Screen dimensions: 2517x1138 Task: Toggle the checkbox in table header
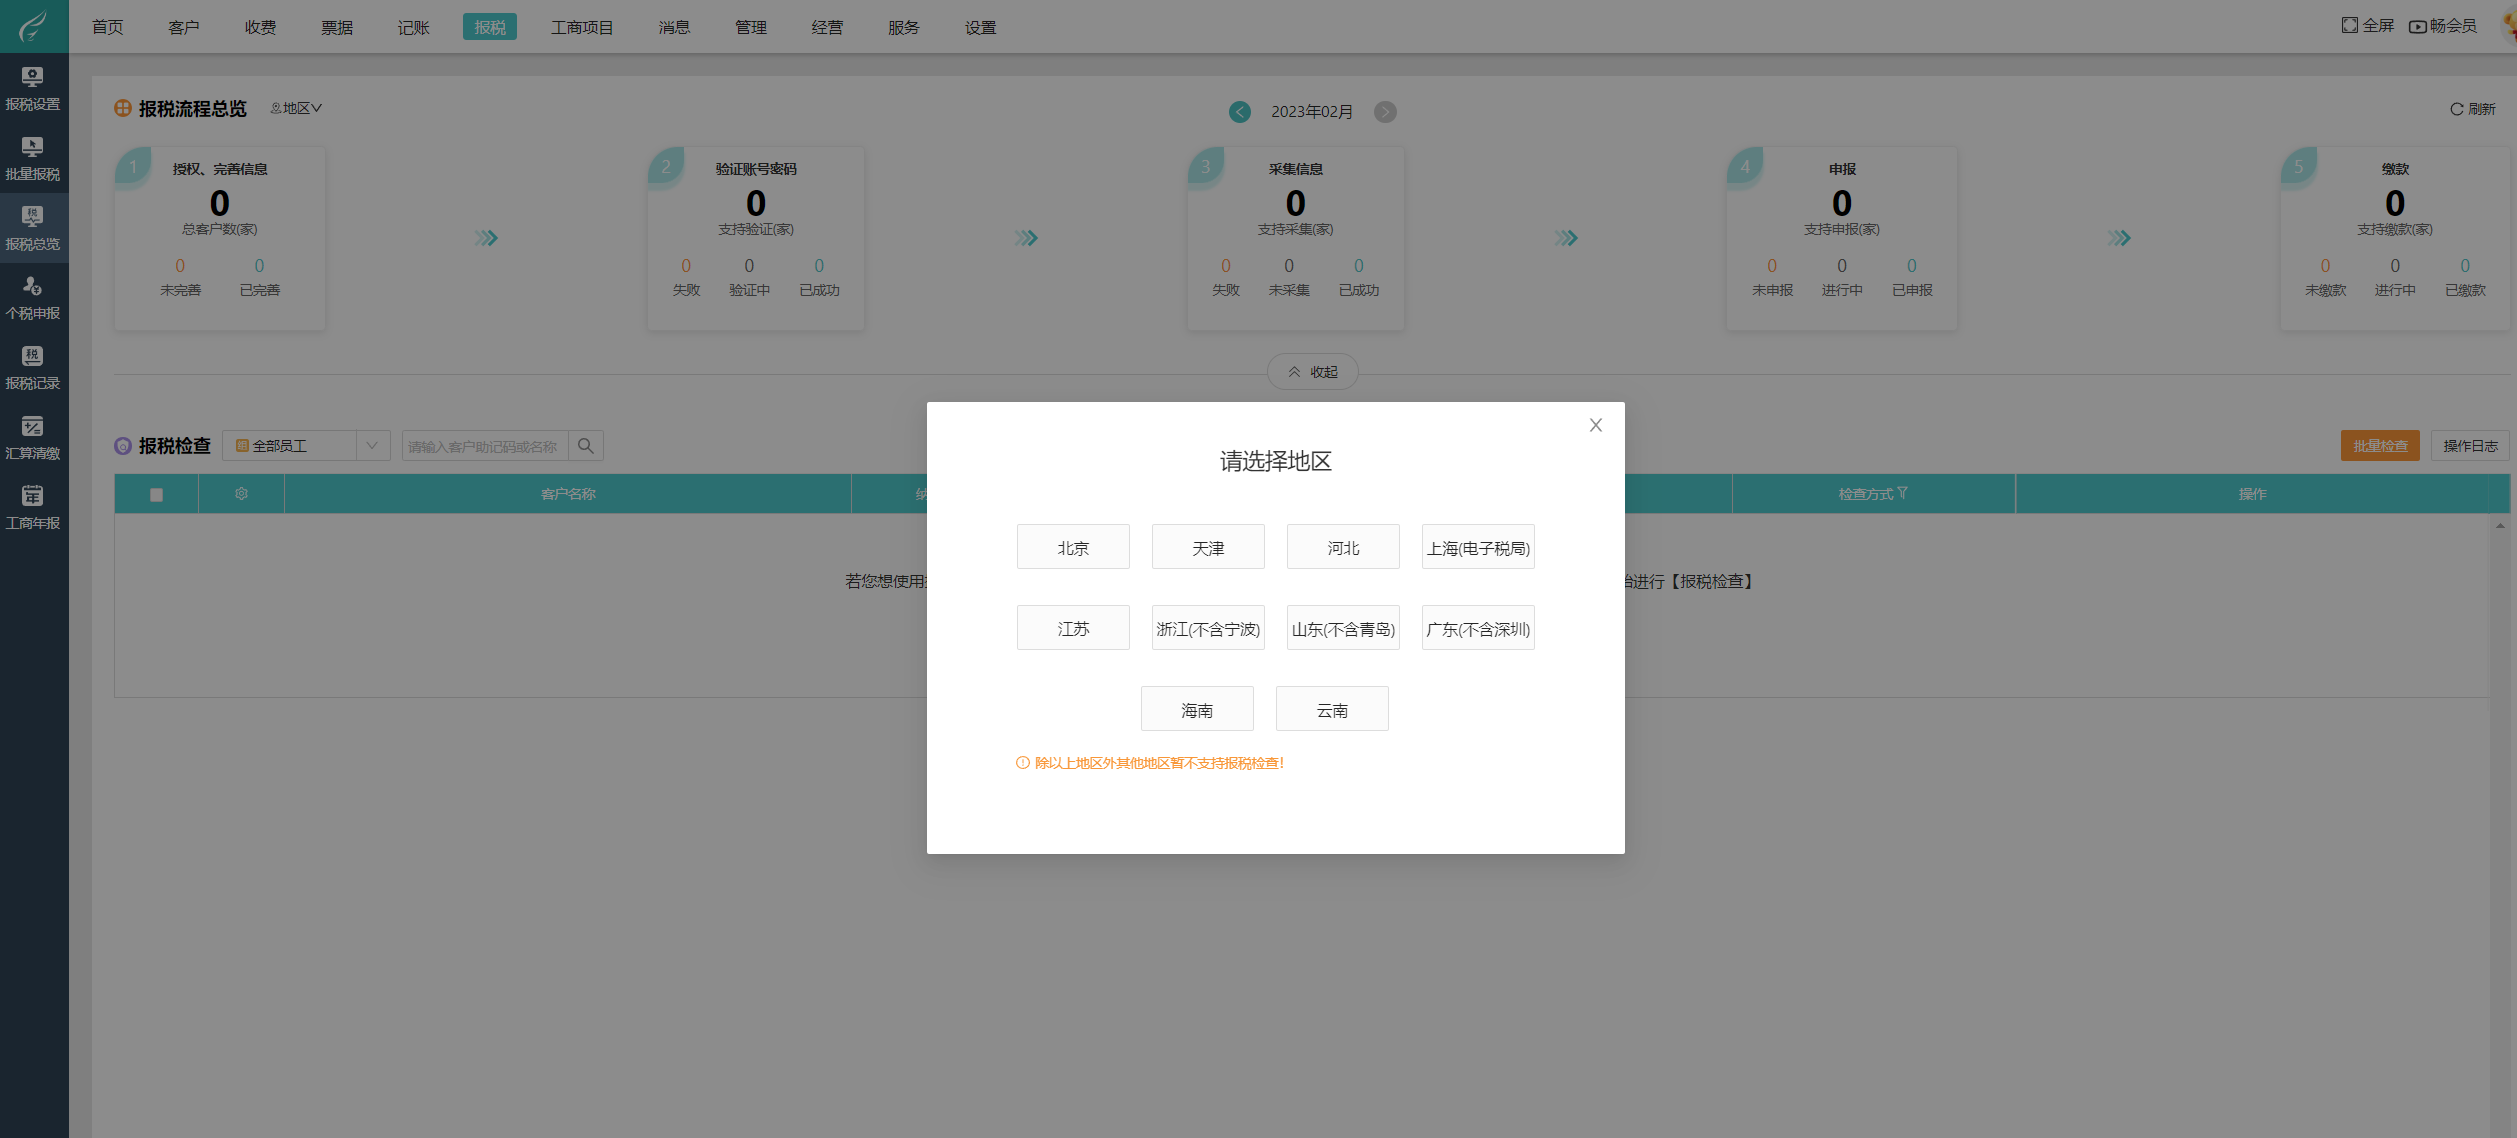[156, 491]
